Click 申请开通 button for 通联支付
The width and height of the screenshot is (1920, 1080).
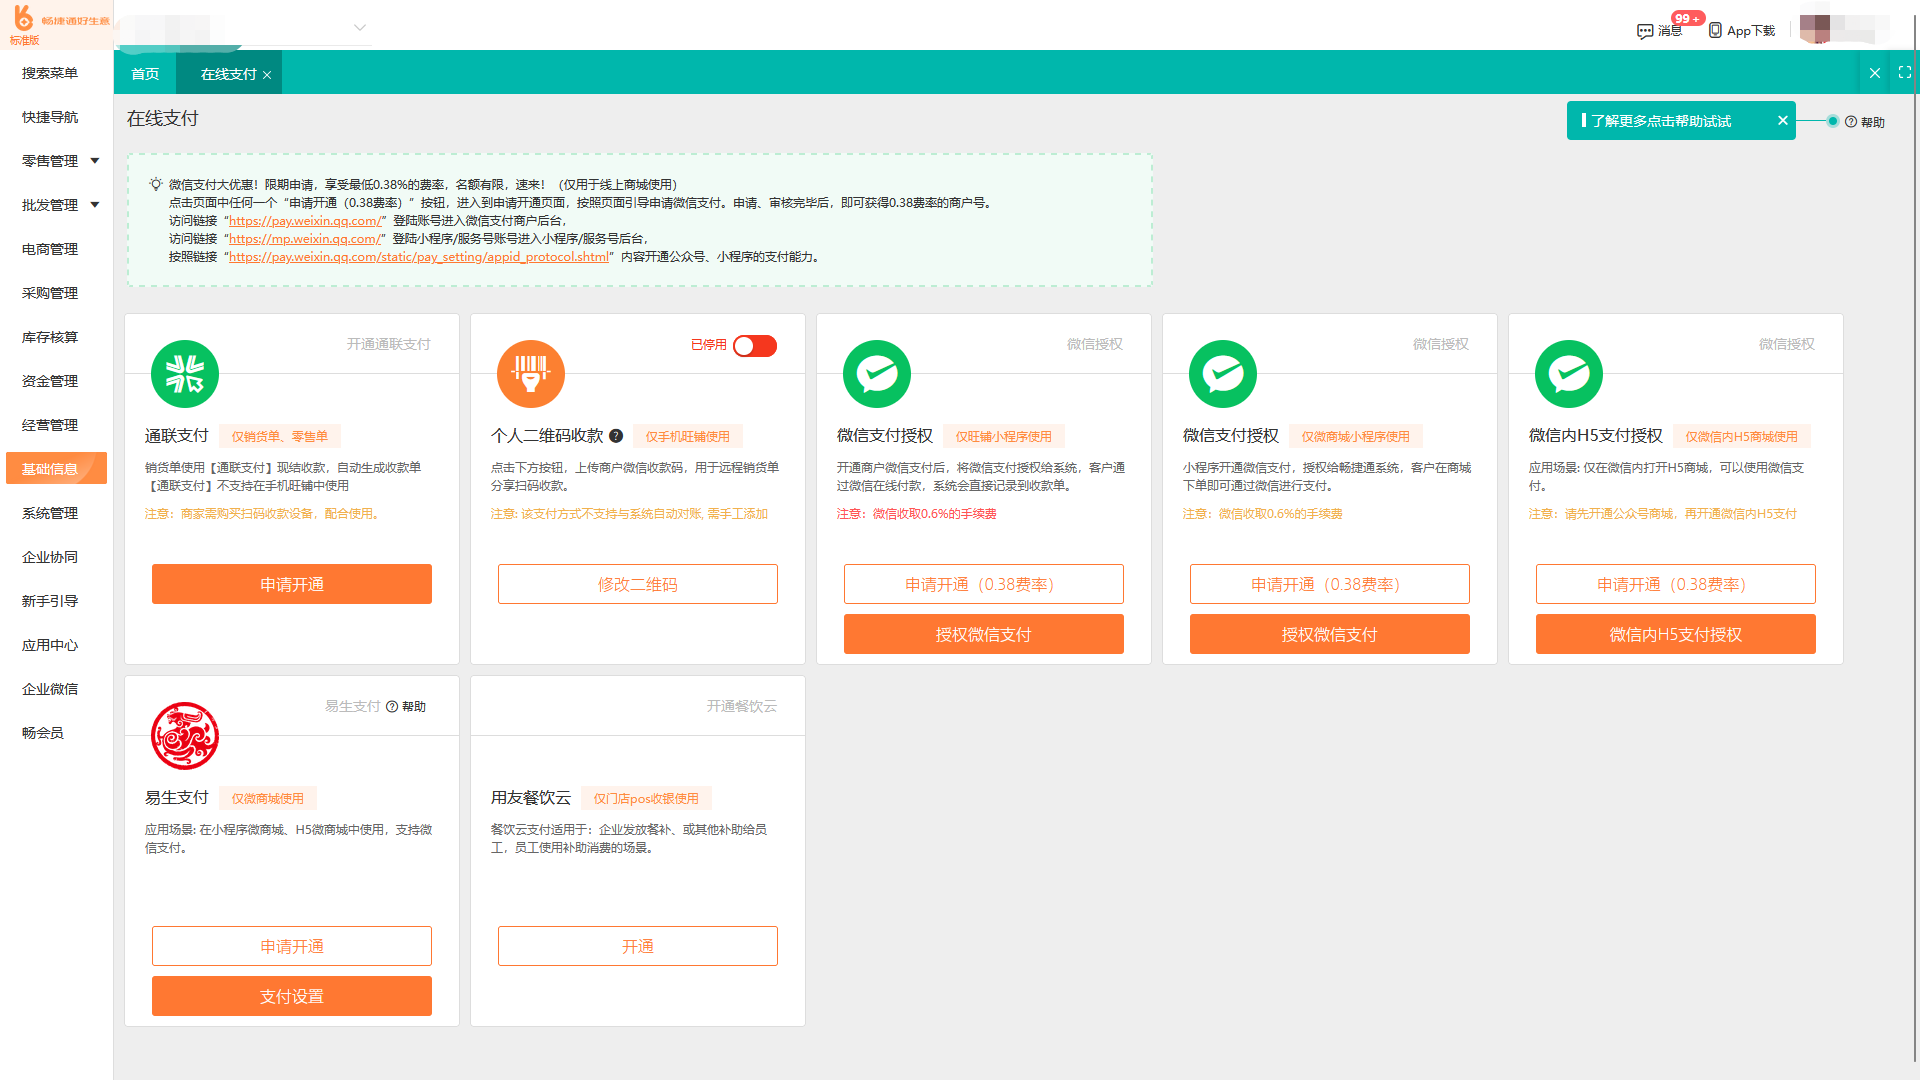click(x=291, y=584)
